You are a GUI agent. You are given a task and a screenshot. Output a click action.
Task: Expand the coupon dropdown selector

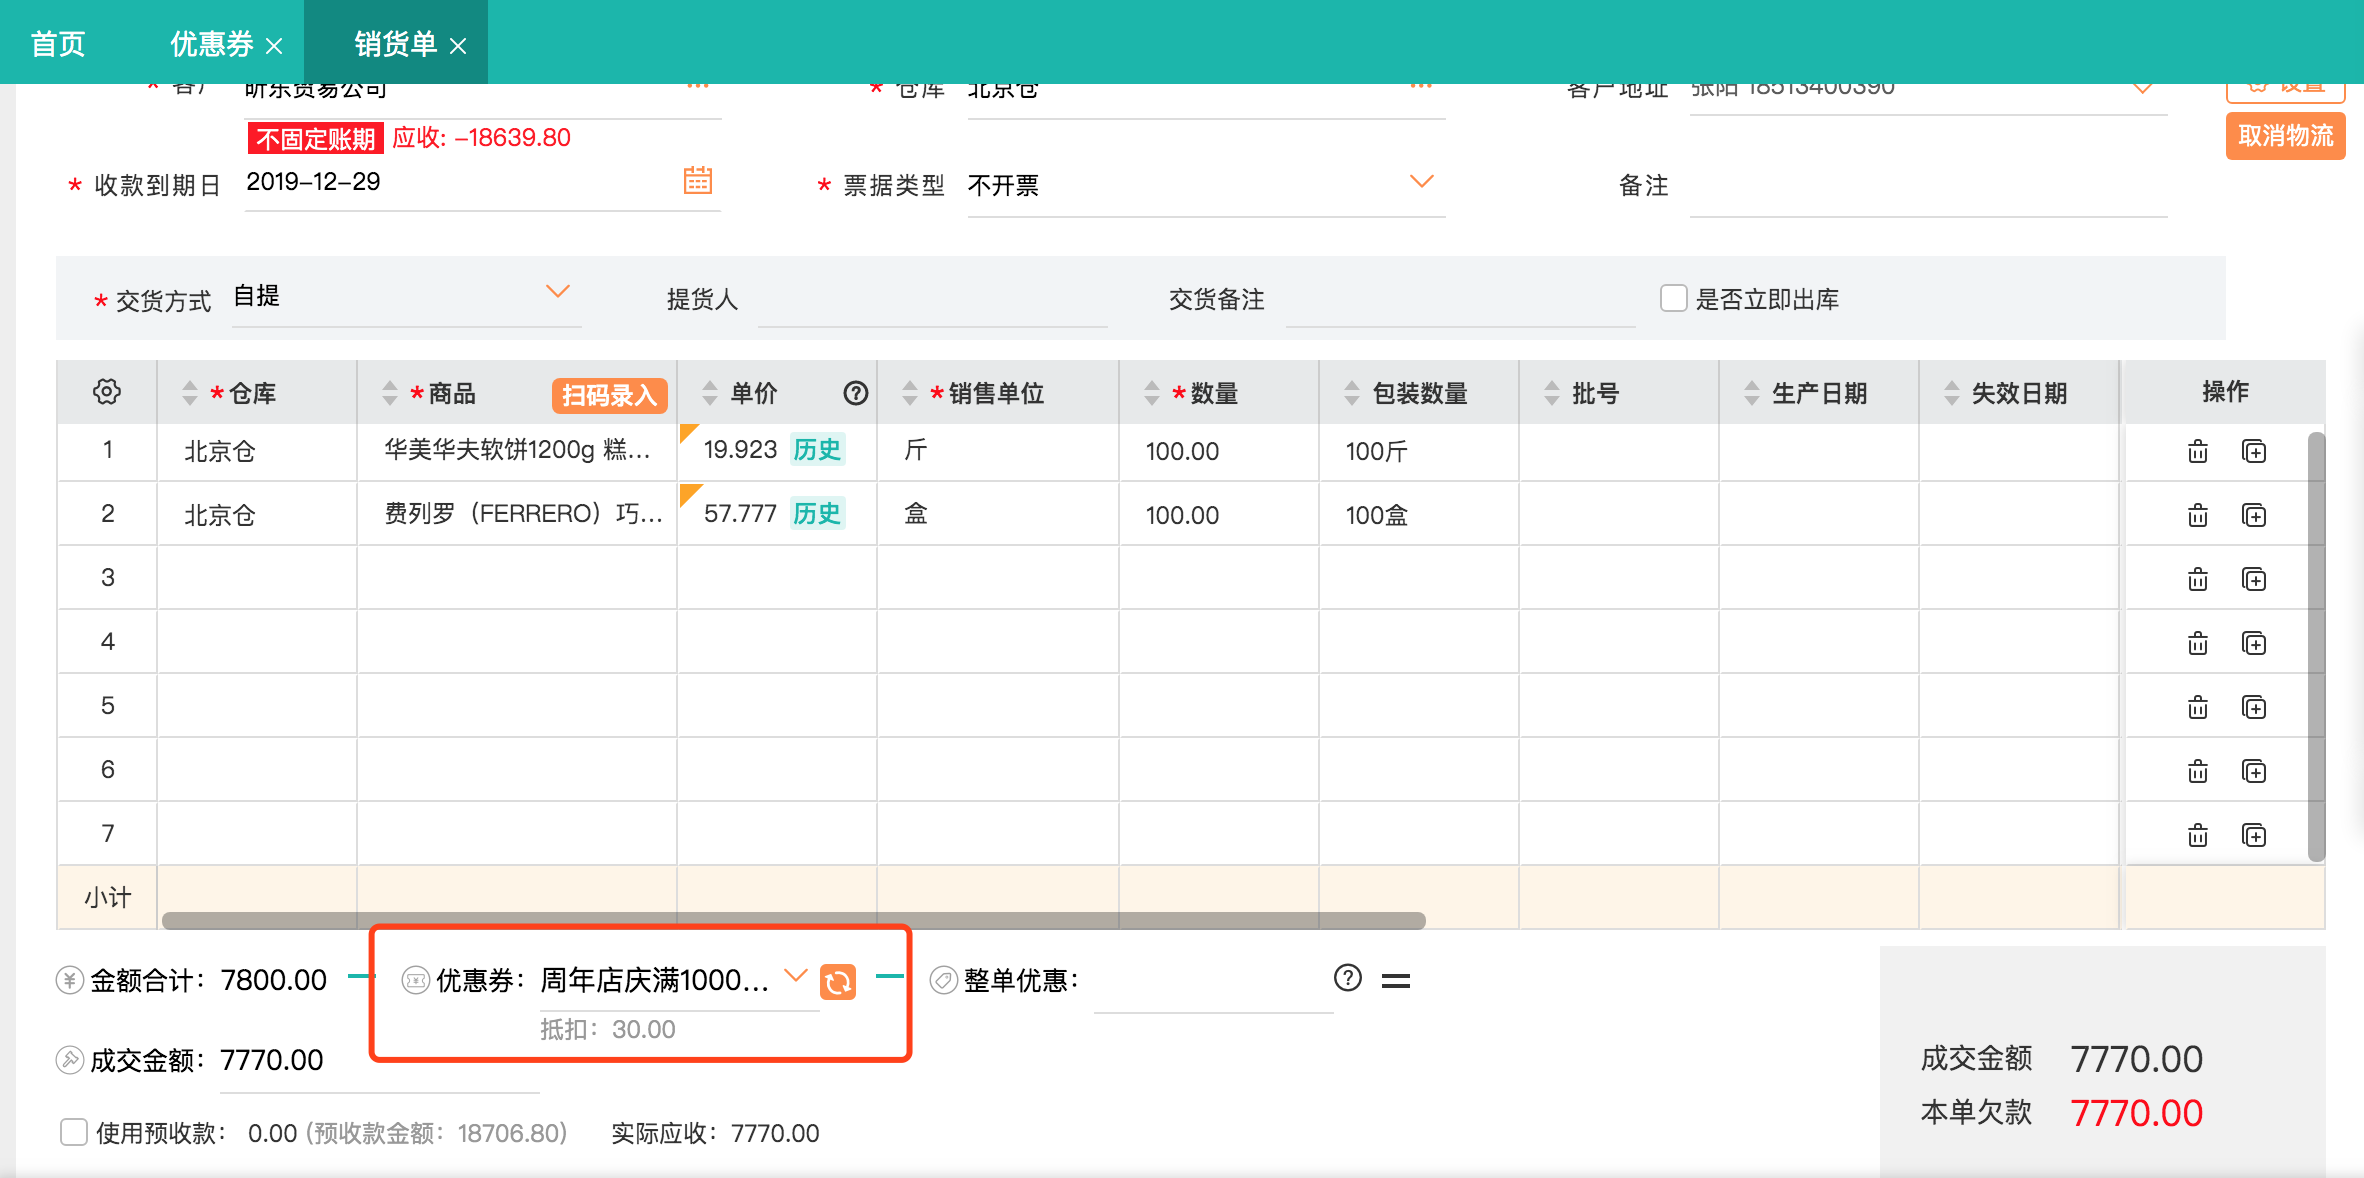click(795, 979)
